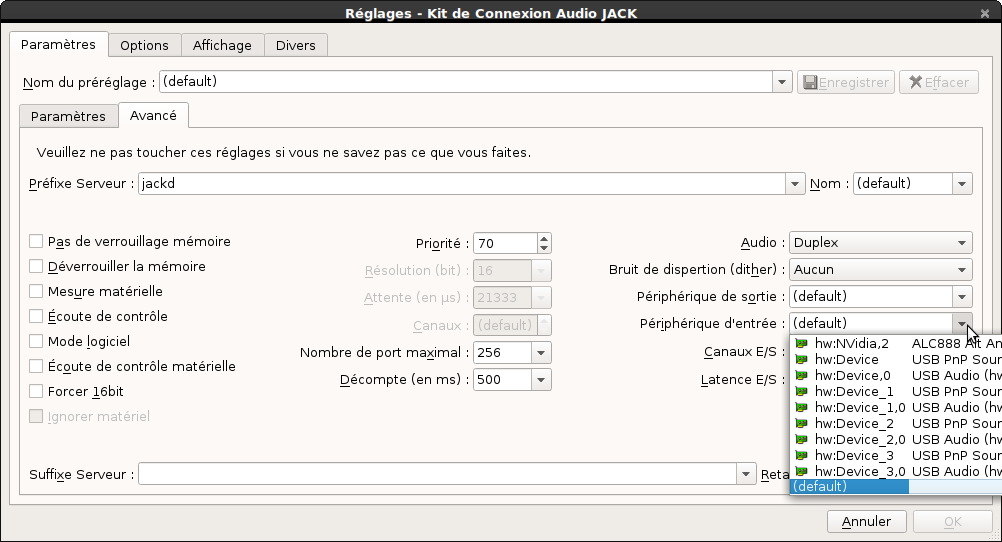Click the Annuler button
Image resolution: width=1002 pixels, height=542 pixels.
click(x=866, y=521)
